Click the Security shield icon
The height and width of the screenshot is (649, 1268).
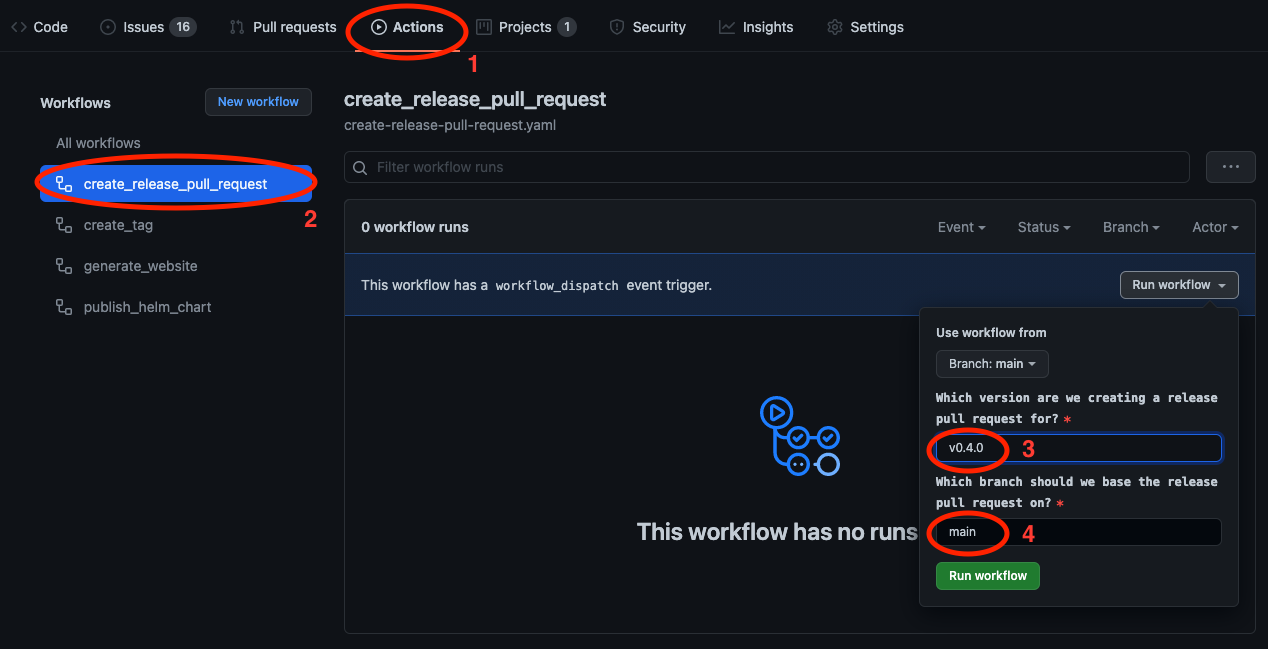pyautogui.click(x=615, y=27)
